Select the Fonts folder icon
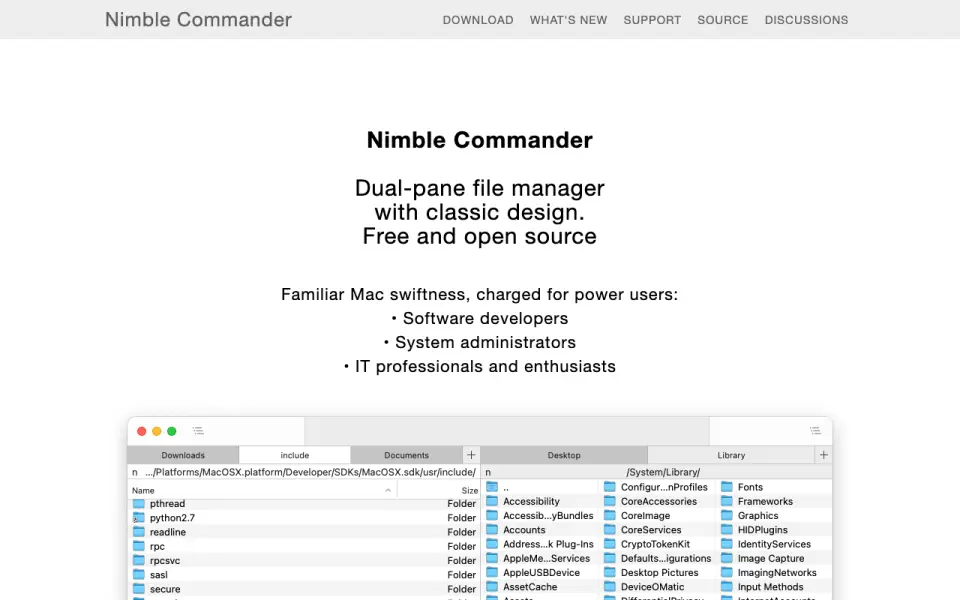Viewport: 960px width, 600px height. [727, 487]
